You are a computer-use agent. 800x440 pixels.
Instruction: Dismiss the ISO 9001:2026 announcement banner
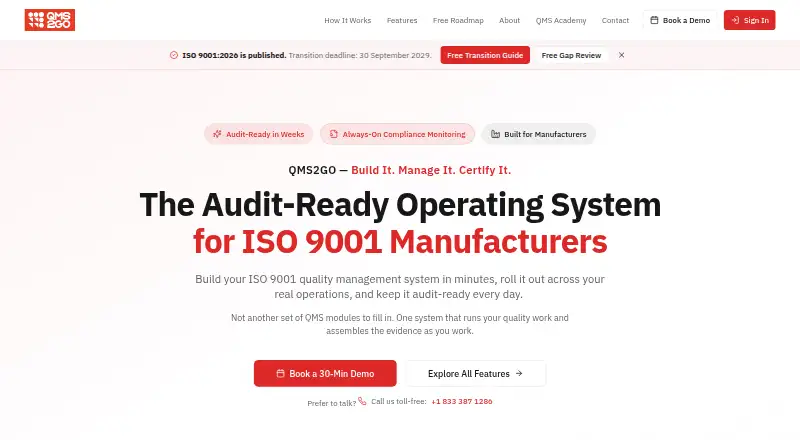click(621, 55)
